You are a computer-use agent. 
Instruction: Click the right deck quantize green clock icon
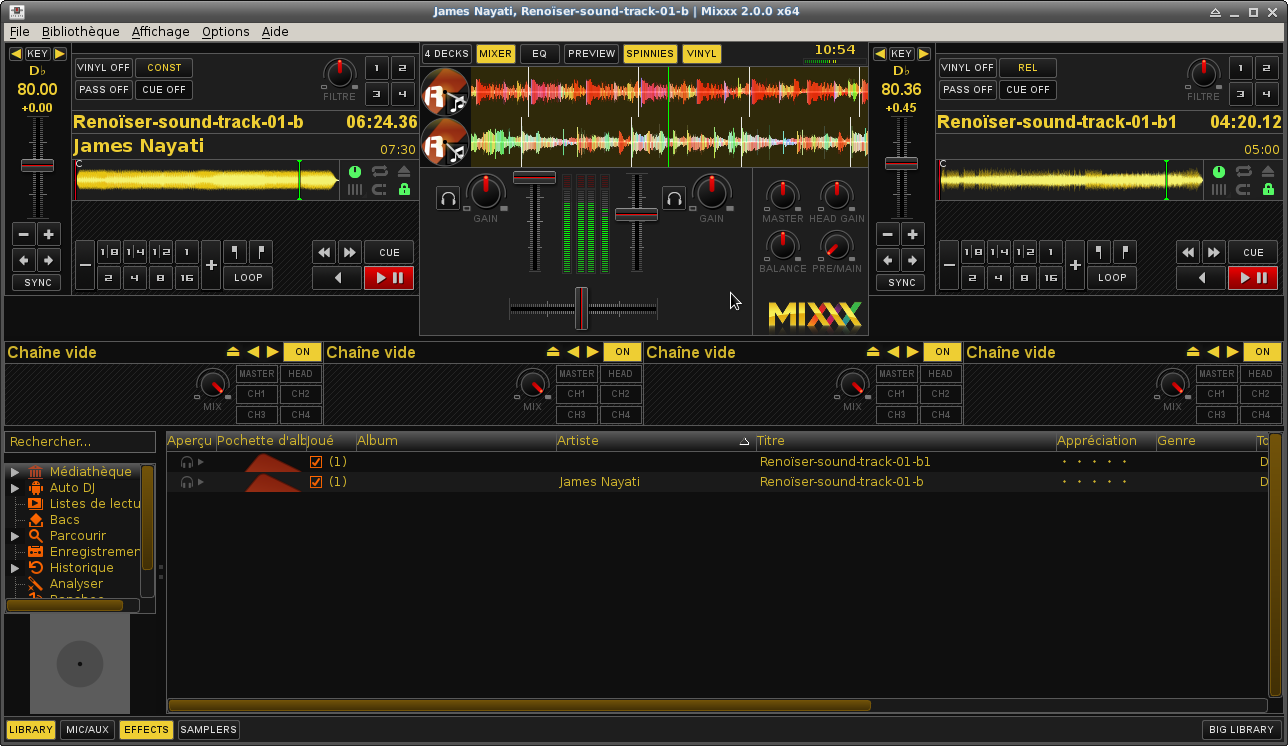point(1218,172)
